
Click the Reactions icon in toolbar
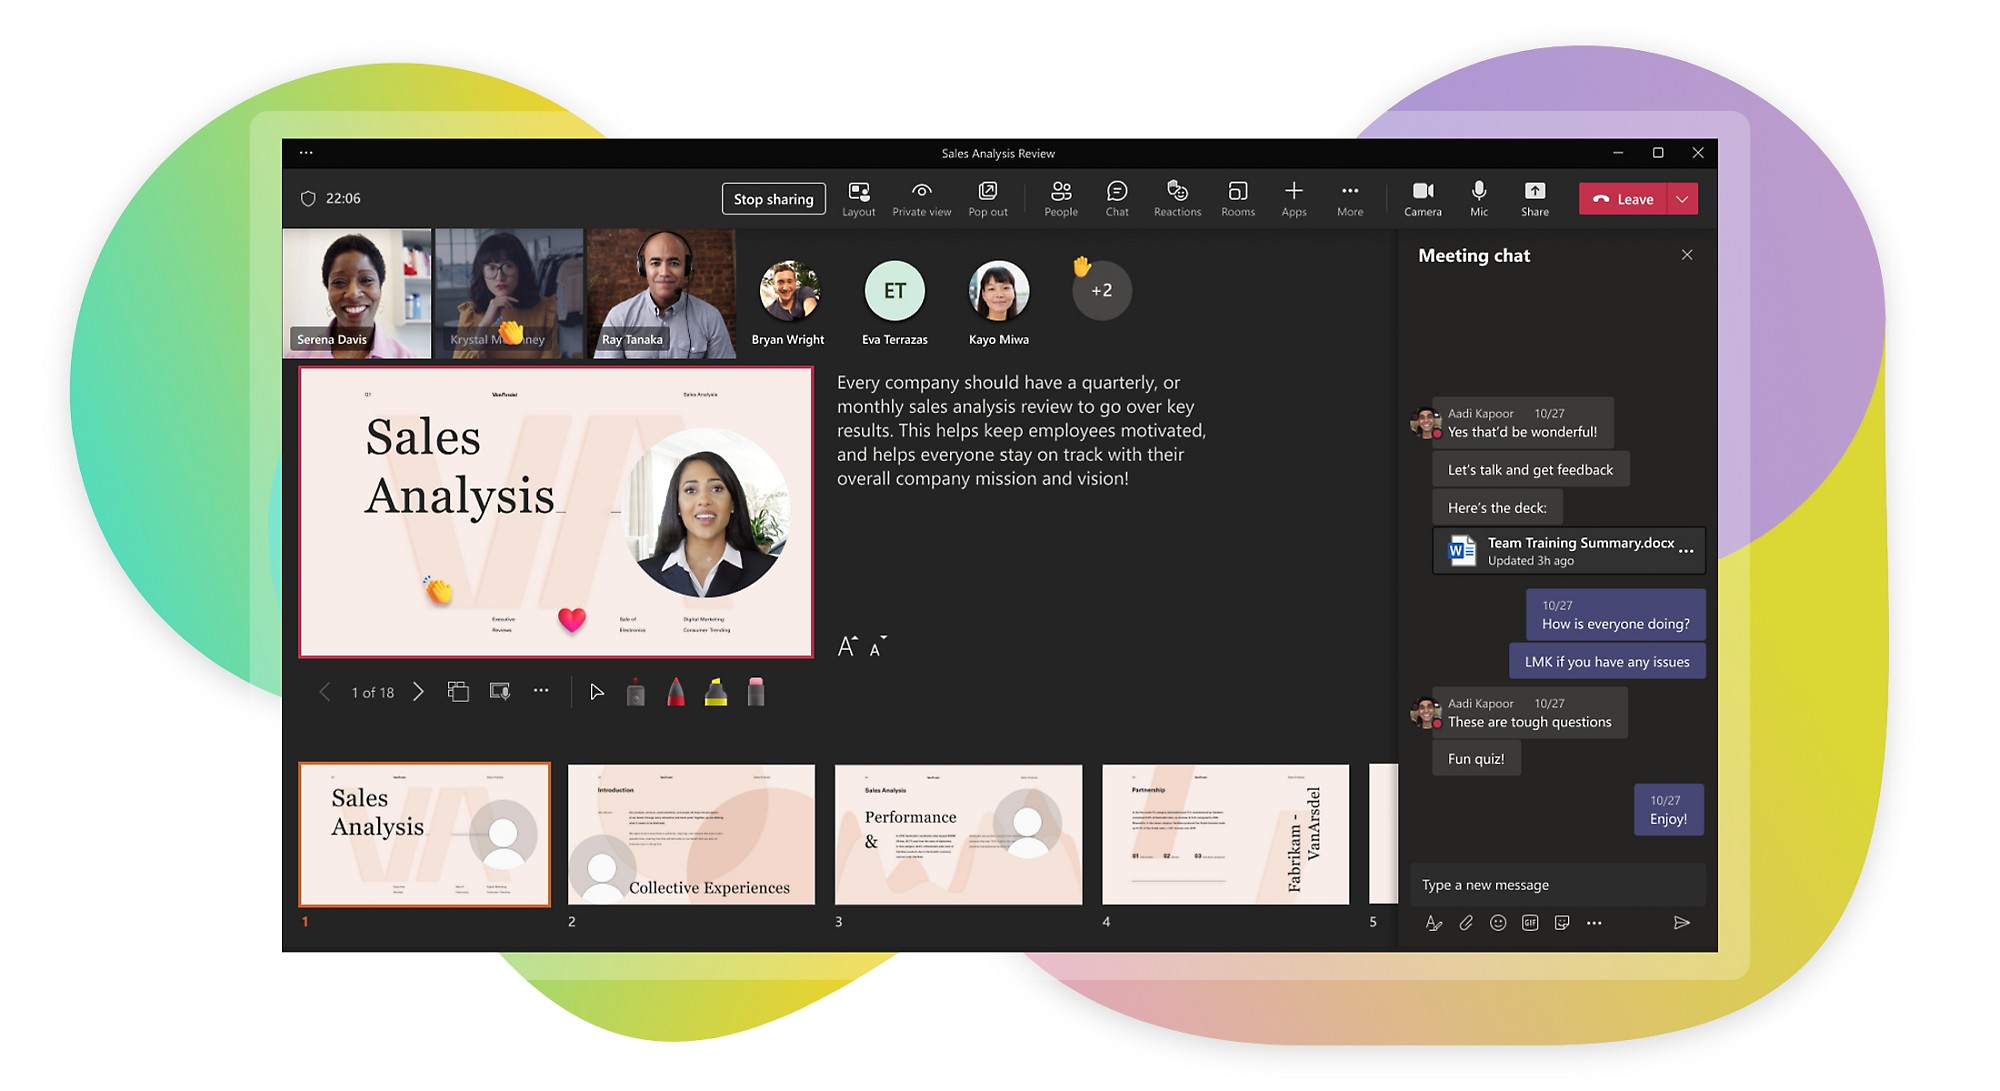click(x=1174, y=199)
